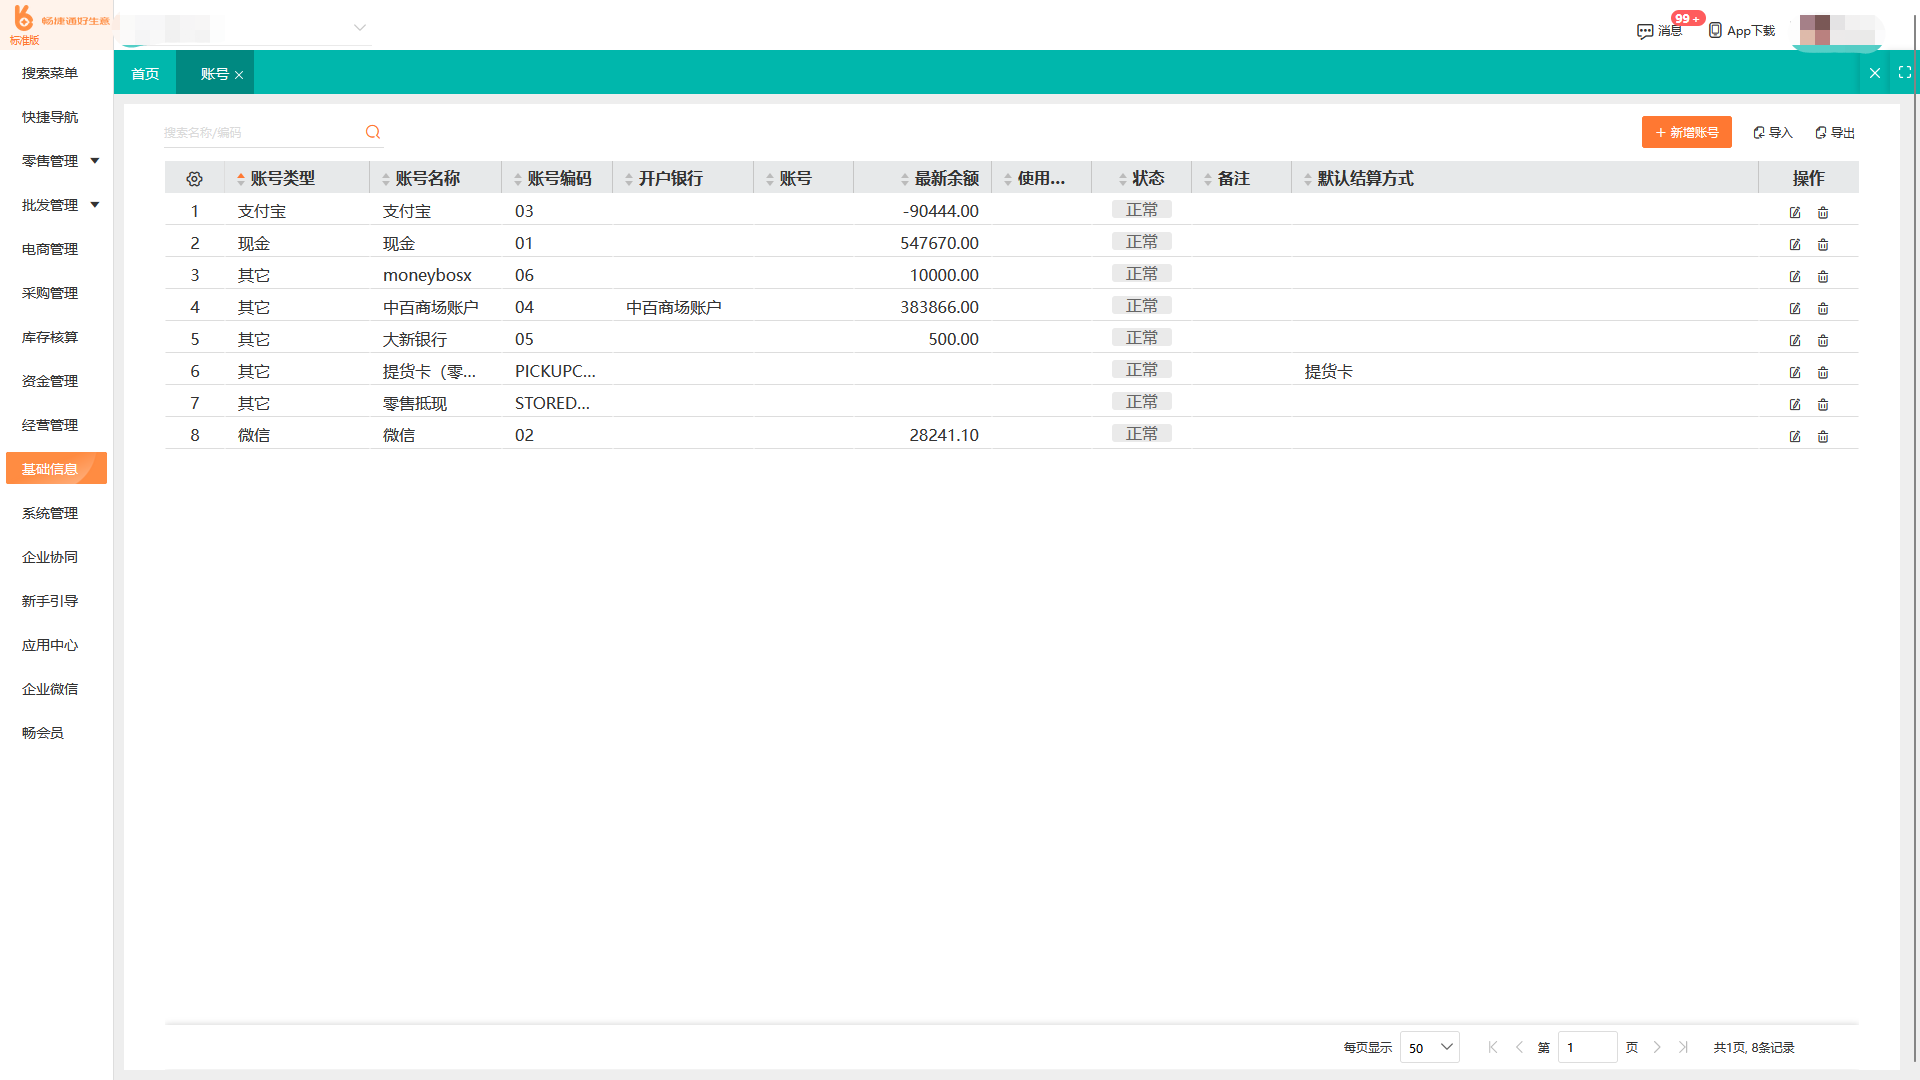Click the delete icon for 中百商场账户

[1824, 306]
